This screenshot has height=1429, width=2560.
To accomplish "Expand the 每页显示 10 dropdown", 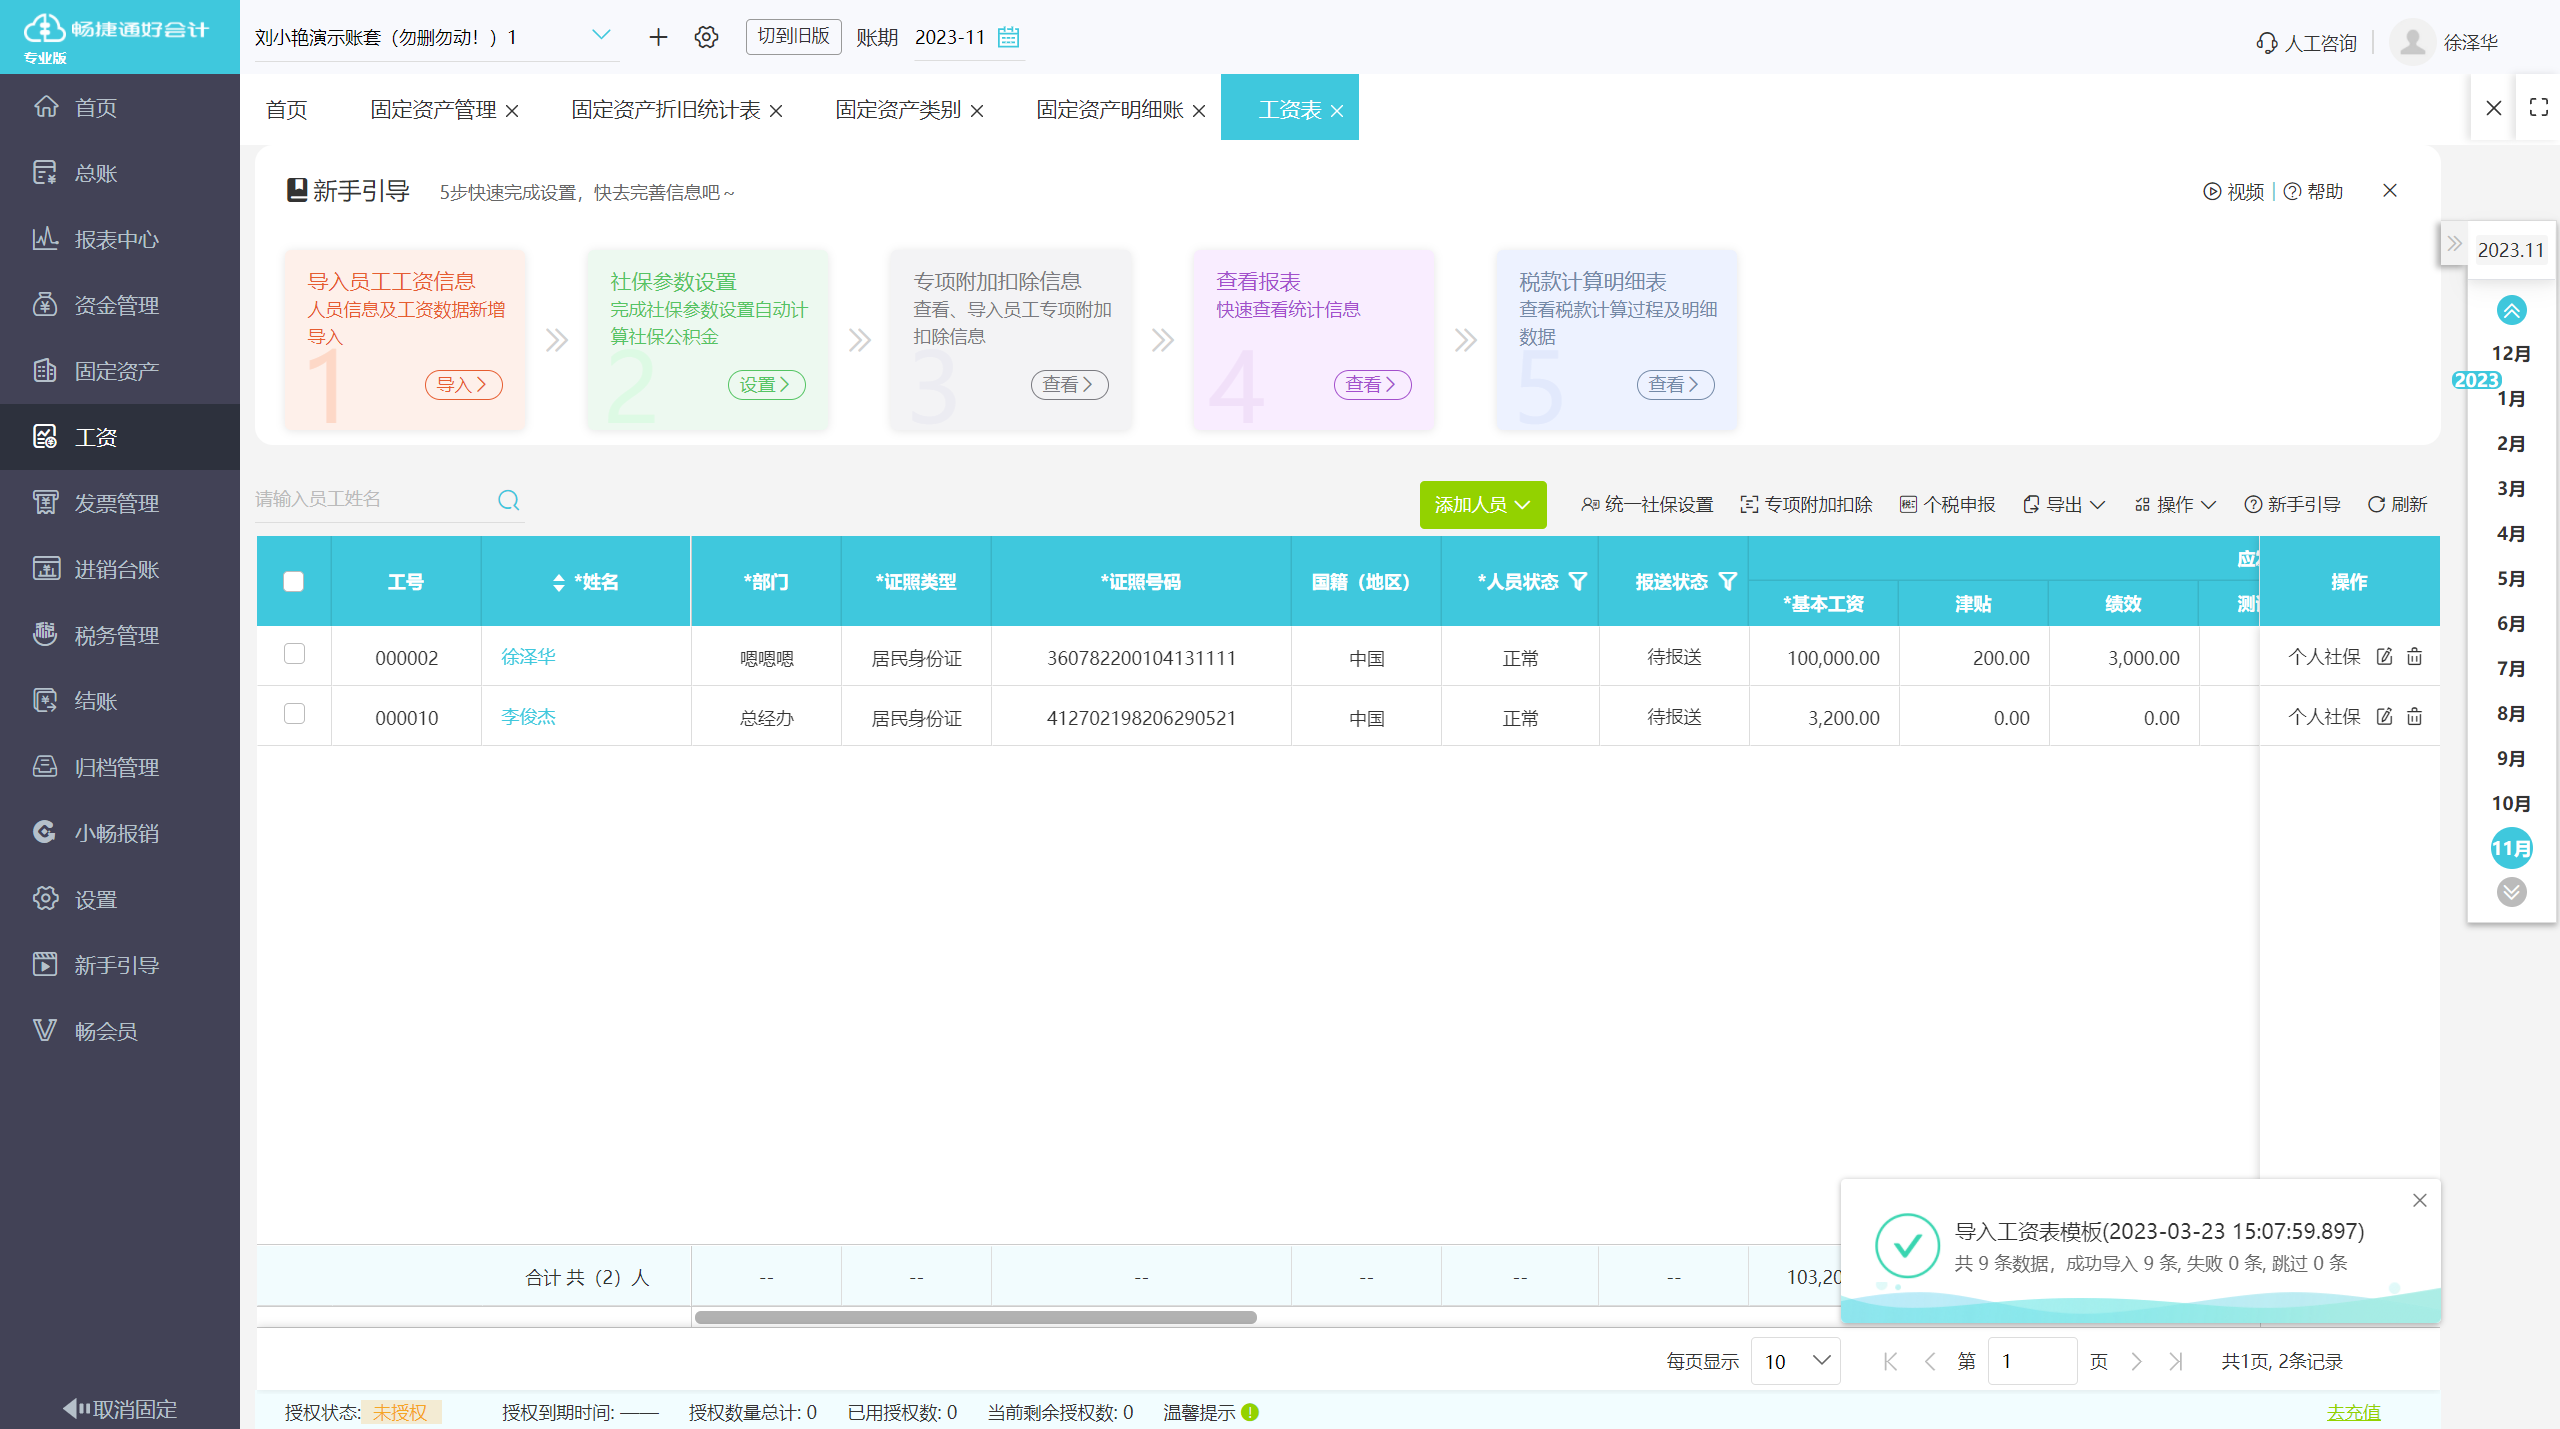I will tap(1795, 1360).
